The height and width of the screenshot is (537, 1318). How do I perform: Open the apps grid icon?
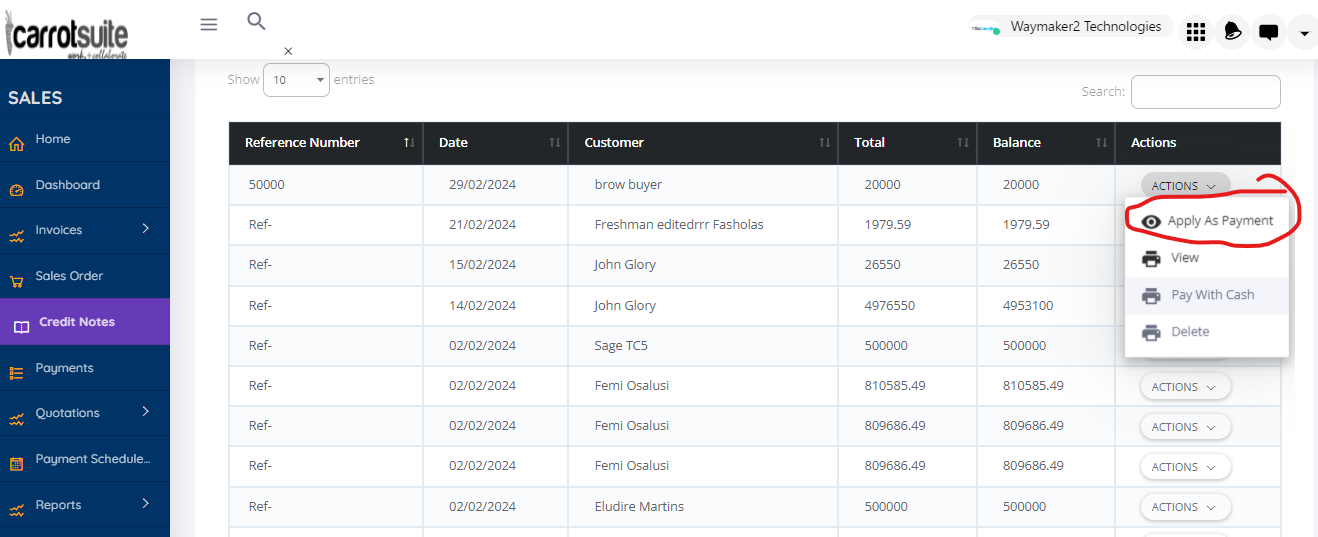1195,32
